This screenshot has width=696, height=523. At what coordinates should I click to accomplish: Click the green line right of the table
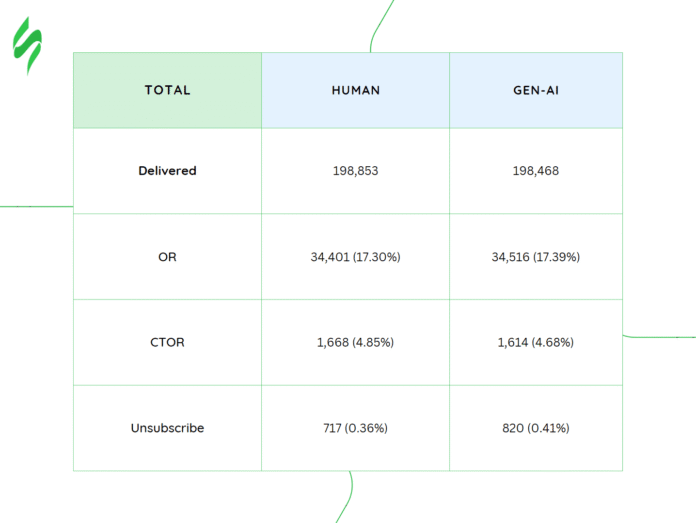click(660, 337)
